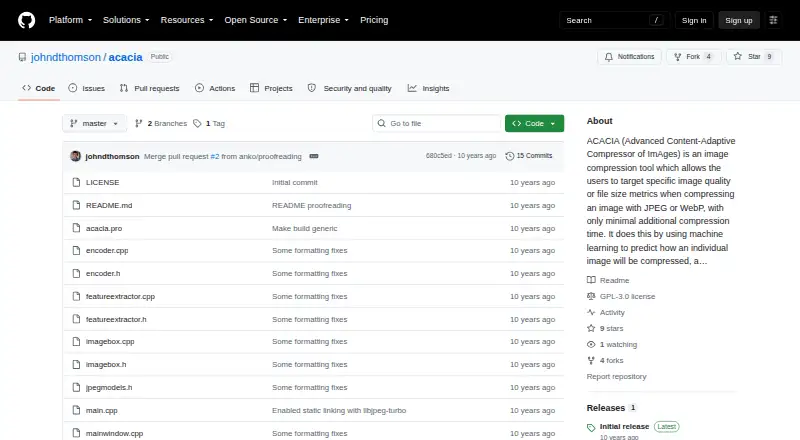Star the acacia repository
The height and width of the screenshot is (440, 800).
(754, 57)
